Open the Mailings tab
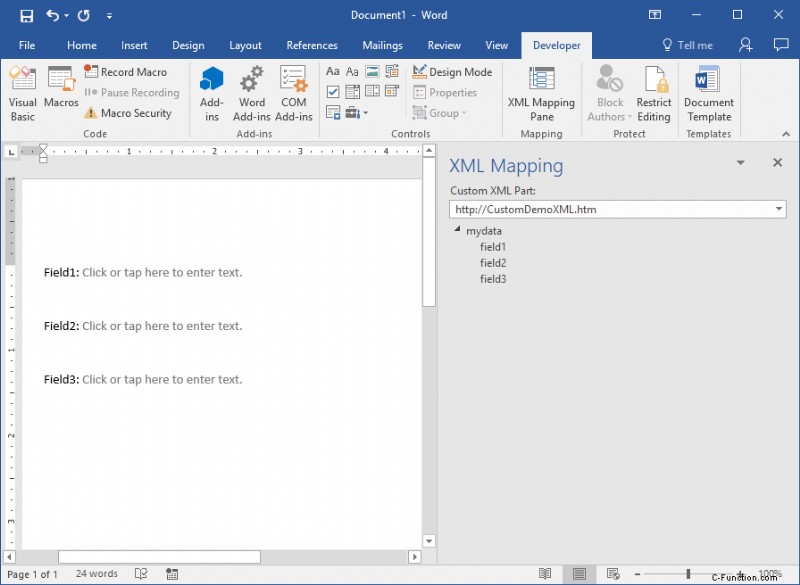 pos(382,45)
